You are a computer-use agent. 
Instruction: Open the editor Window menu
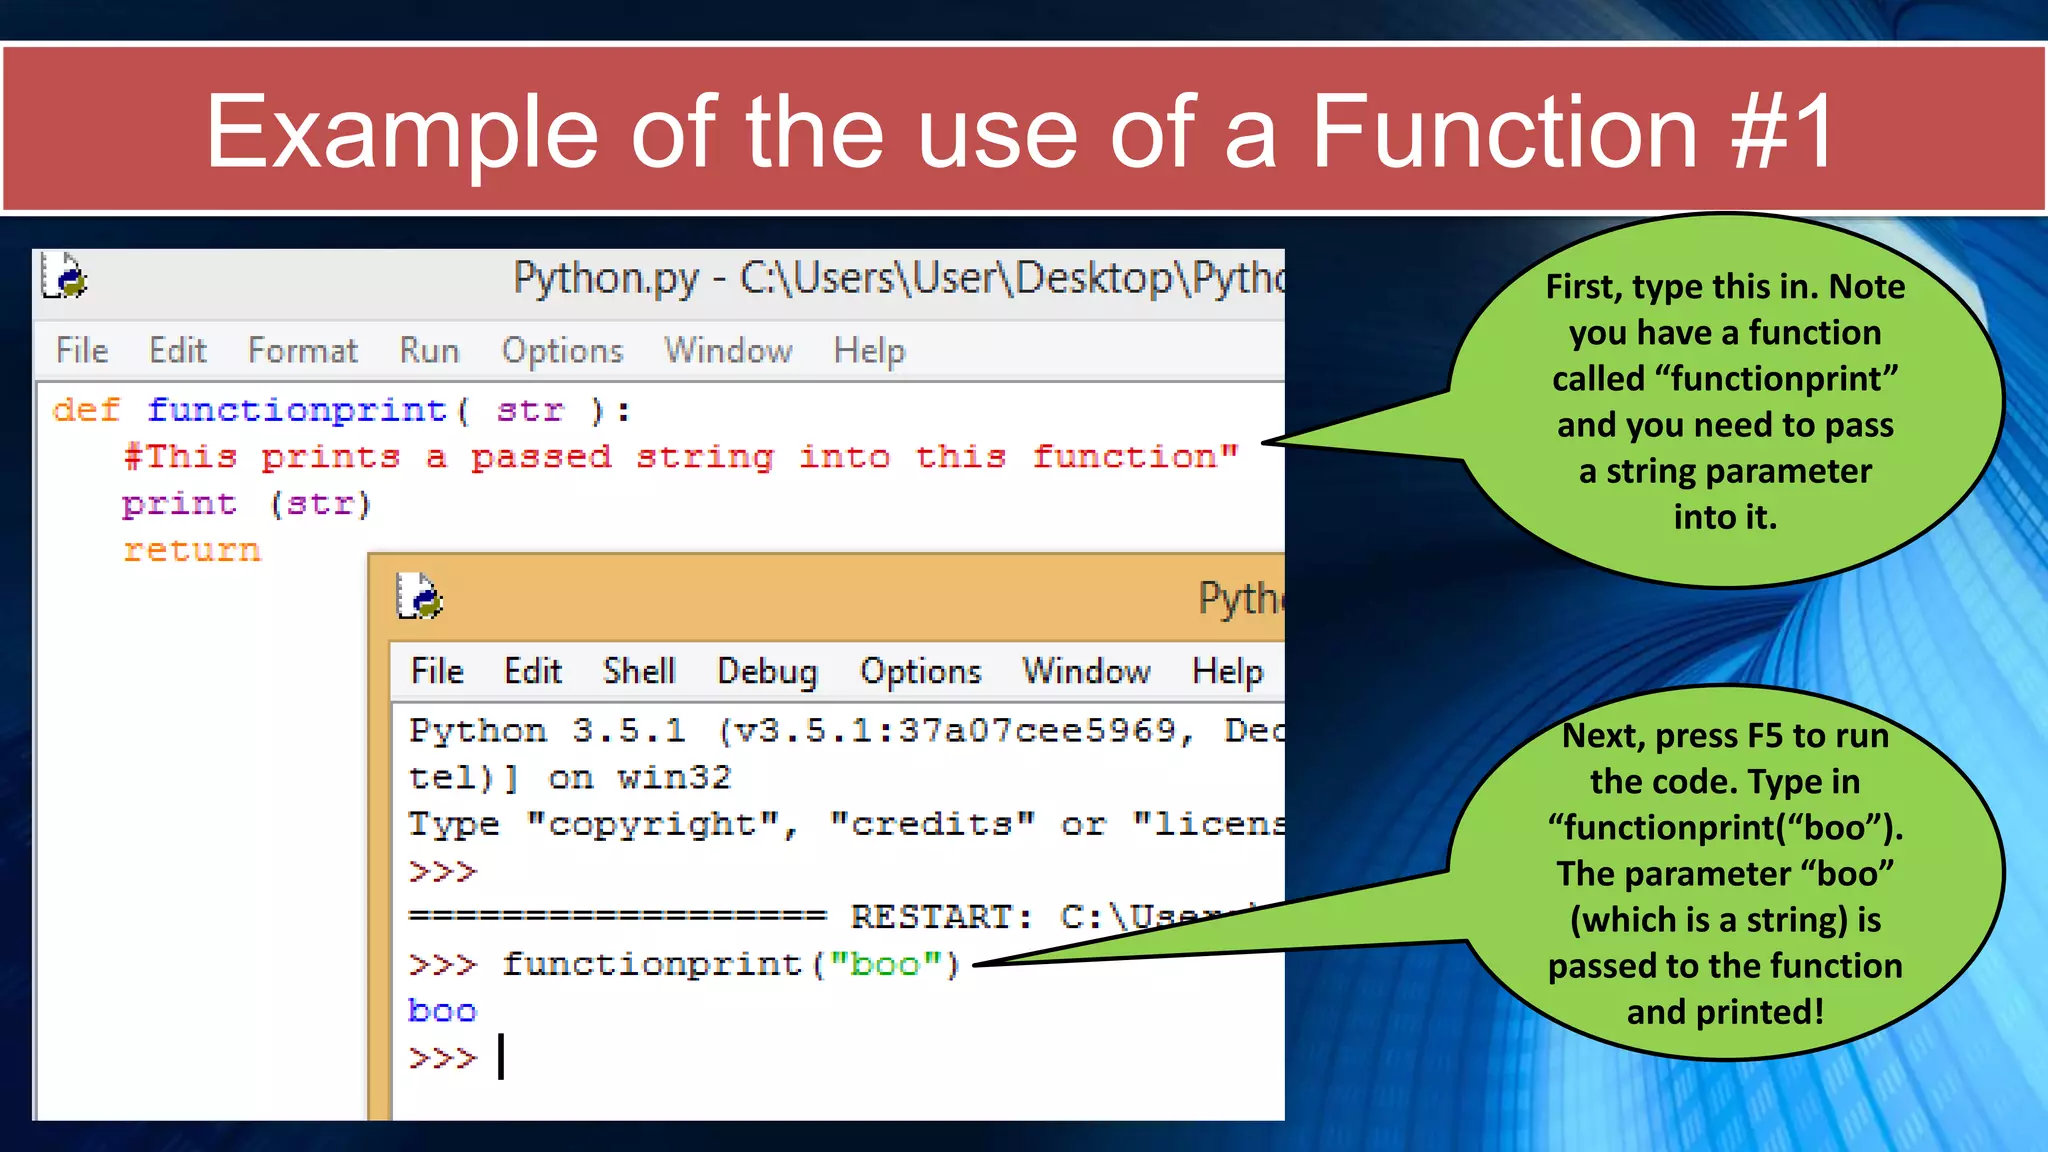(x=728, y=351)
